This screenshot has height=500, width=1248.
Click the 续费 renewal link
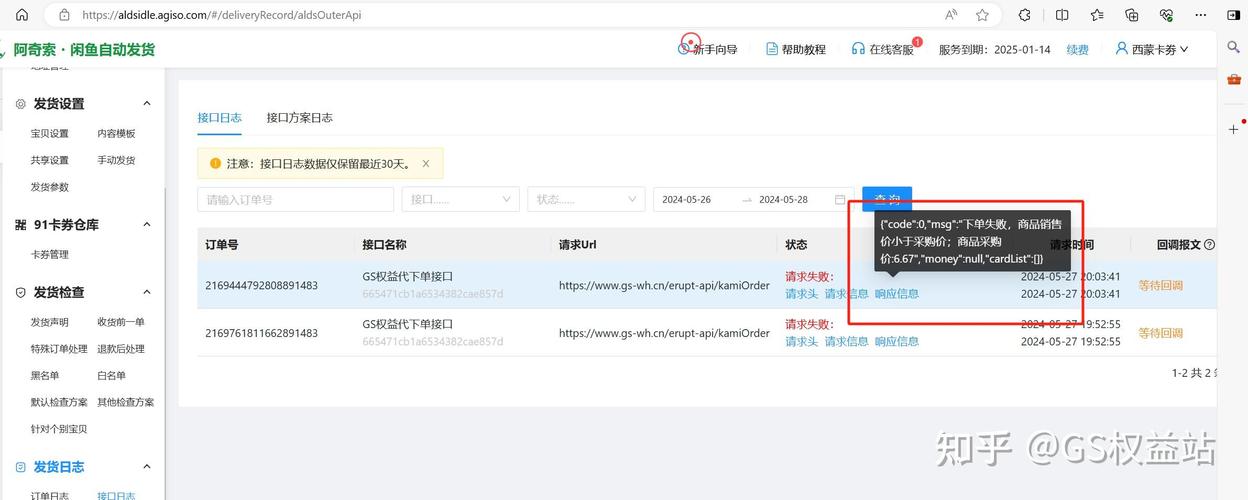pyautogui.click(x=1077, y=49)
